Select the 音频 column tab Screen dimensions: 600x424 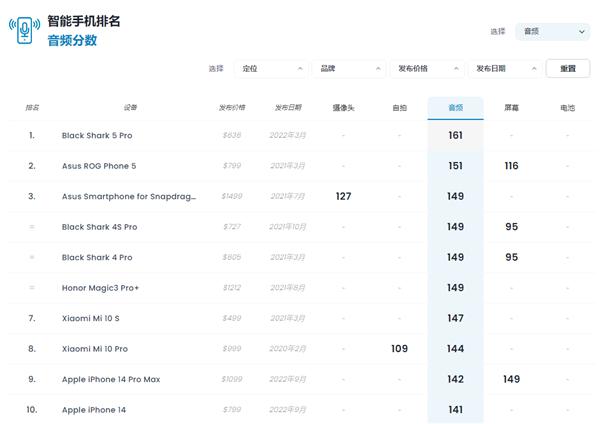click(x=455, y=108)
